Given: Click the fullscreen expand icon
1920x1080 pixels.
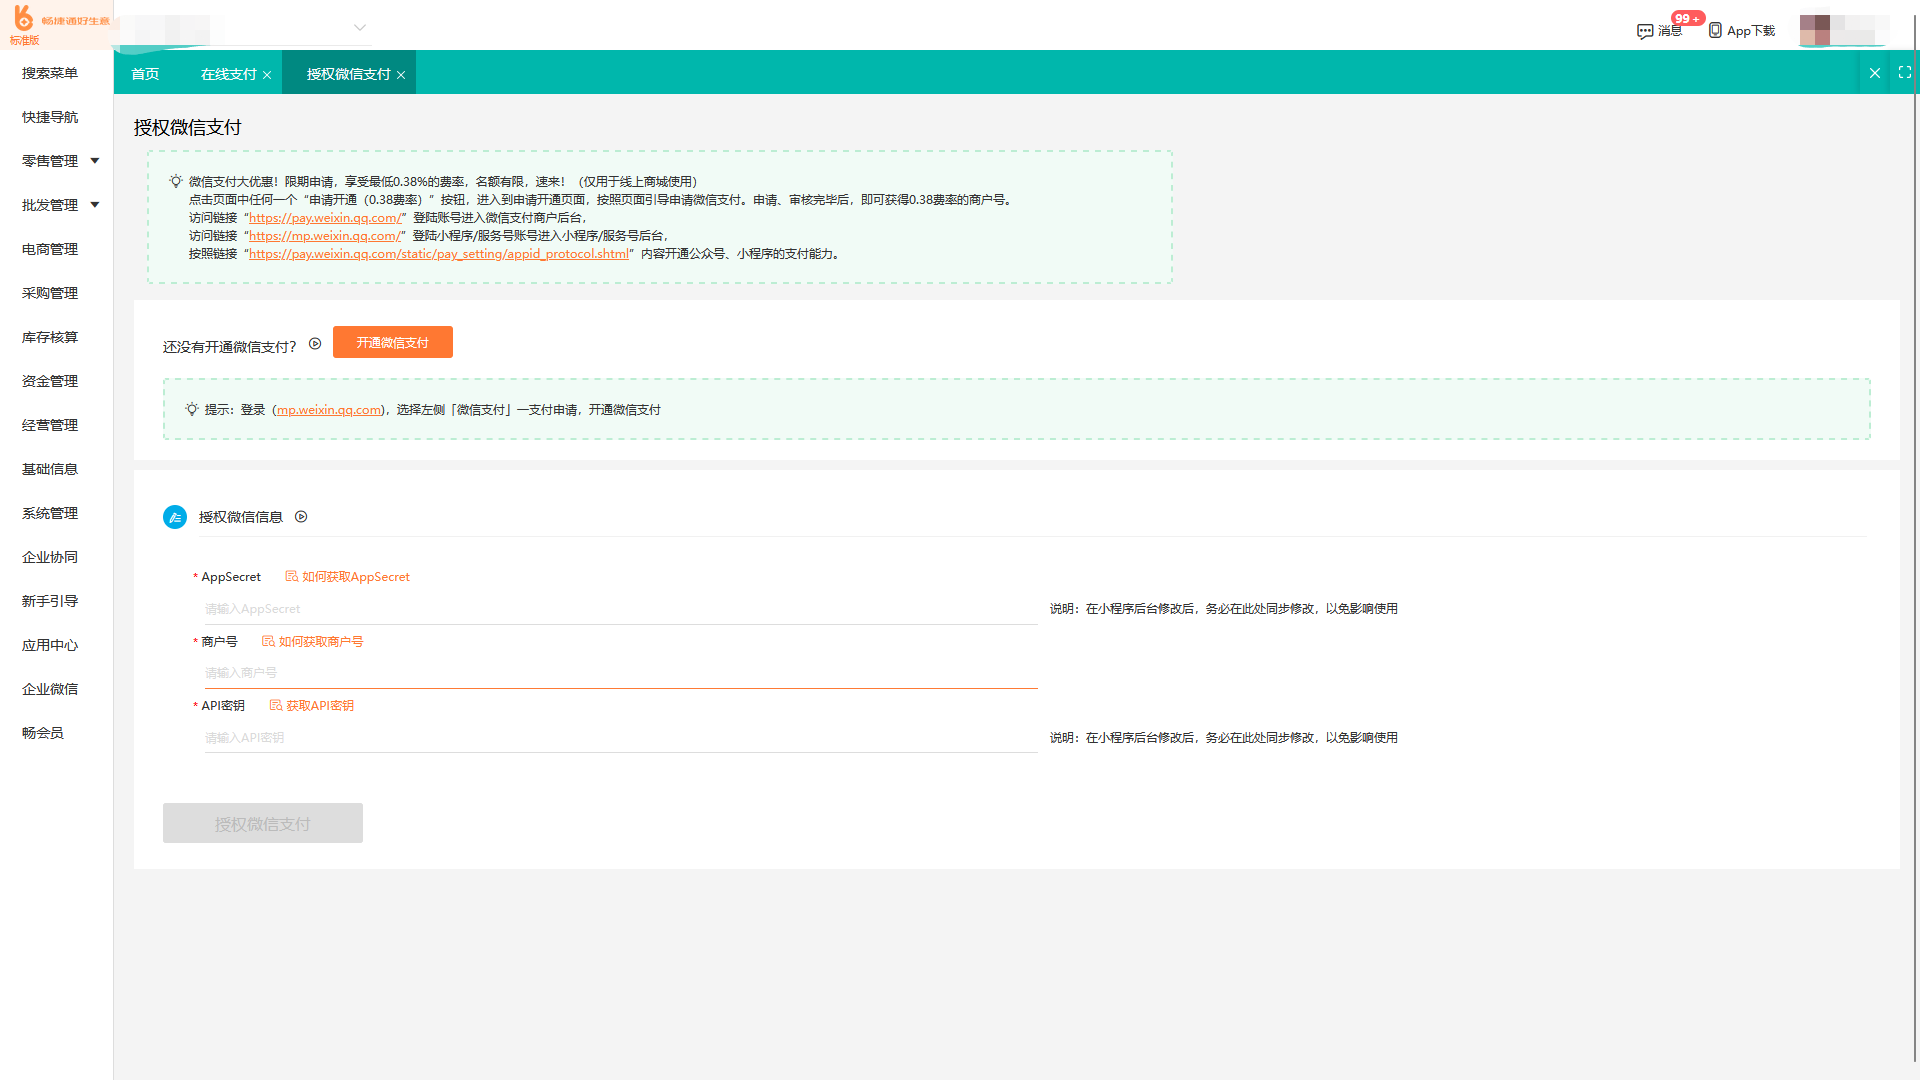Looking at the screenshot, I should (1904, 73).
